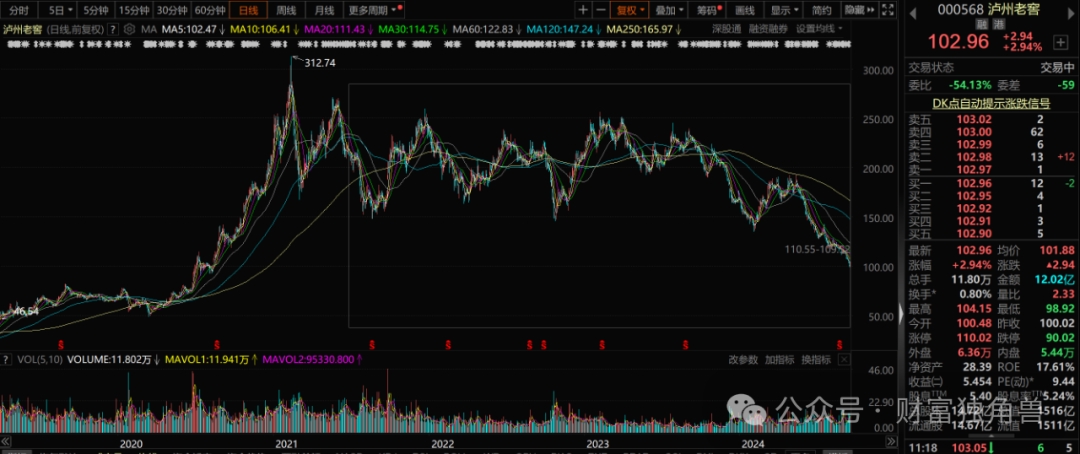The height and width of the screenshot is (454, 1080).
Task: Select the 分时 intraday tab
Action: pos(19,9)
